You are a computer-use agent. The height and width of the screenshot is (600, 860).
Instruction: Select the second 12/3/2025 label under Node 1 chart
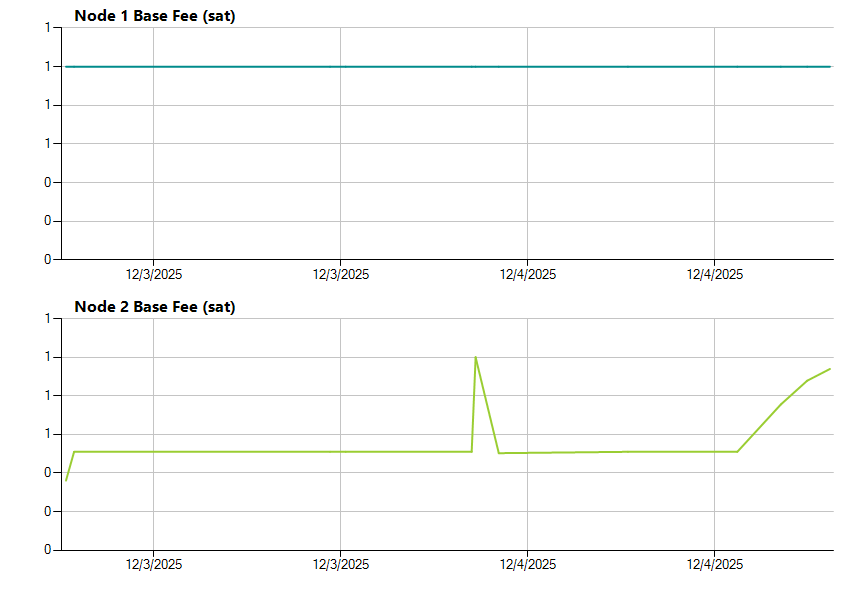coord(341,273)
